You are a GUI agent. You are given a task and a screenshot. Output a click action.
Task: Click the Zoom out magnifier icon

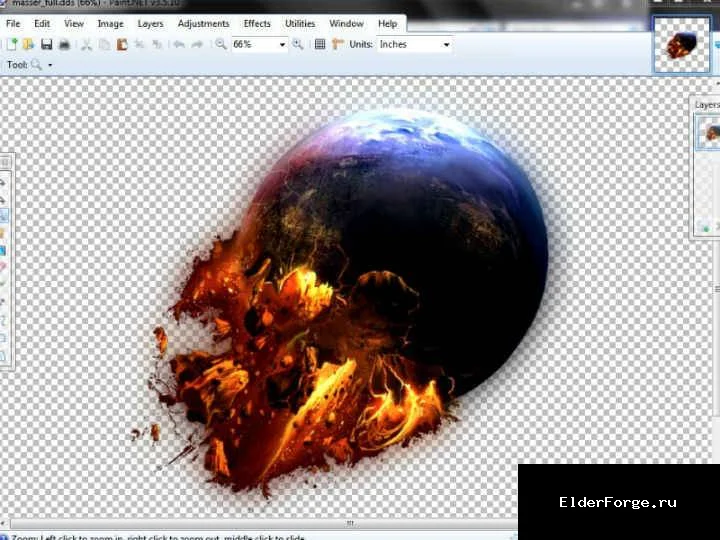pyautogui.click(x=220, y=44)
